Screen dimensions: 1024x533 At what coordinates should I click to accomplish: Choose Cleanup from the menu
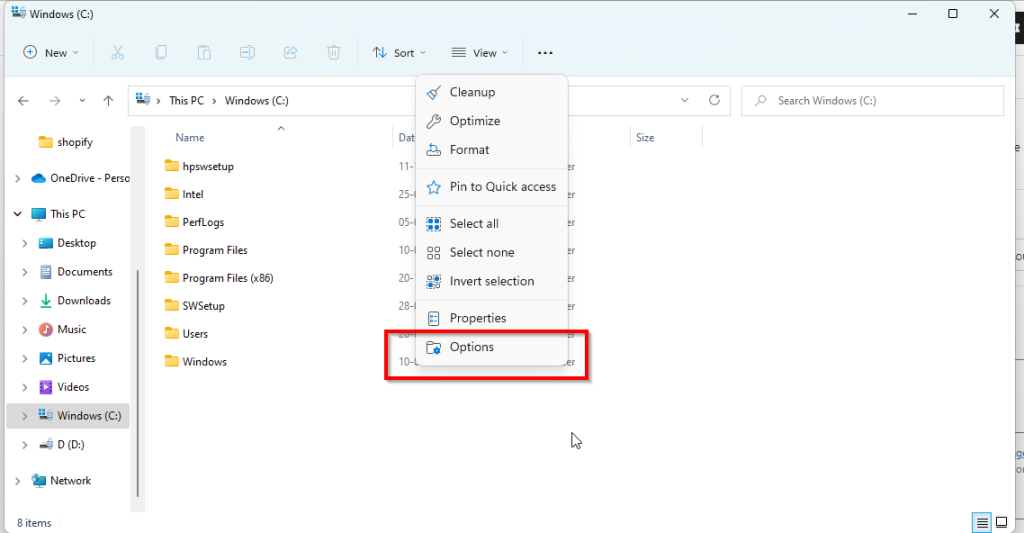(492, 92)
